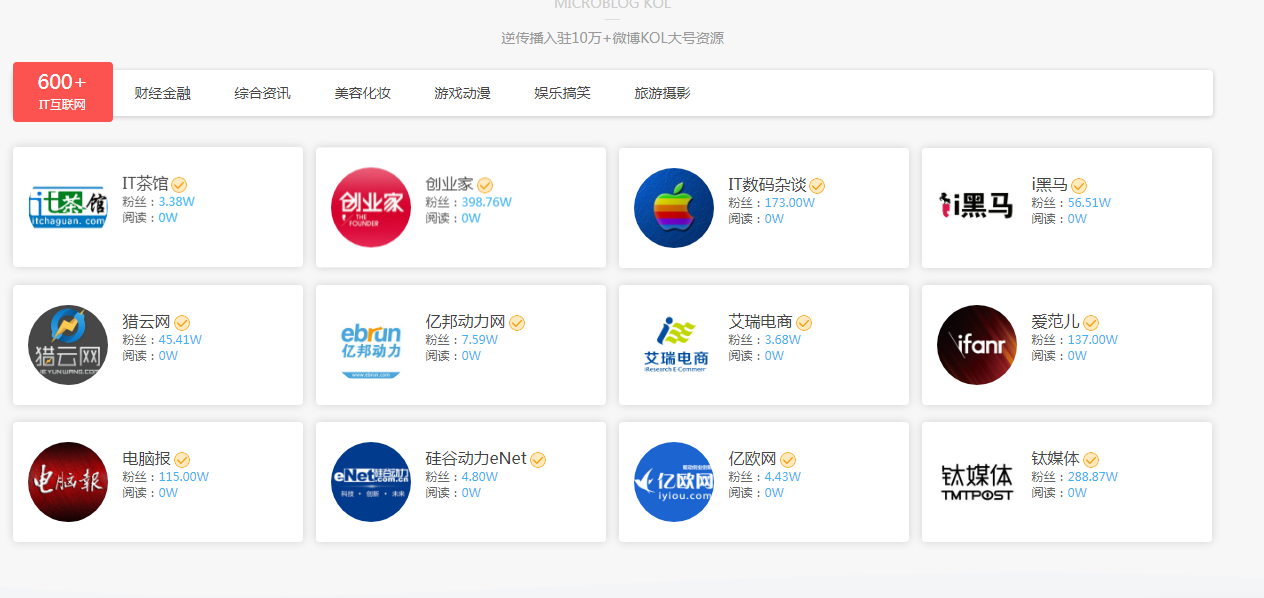Select the rainbow apple IT数码杂谈 logo
This screenshot has height=598, width=1264.
tap(674, 207)
